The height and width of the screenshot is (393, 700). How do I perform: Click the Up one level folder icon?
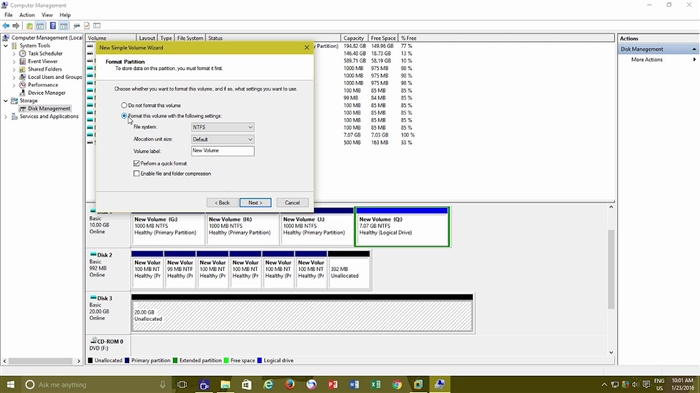point(29,26)
